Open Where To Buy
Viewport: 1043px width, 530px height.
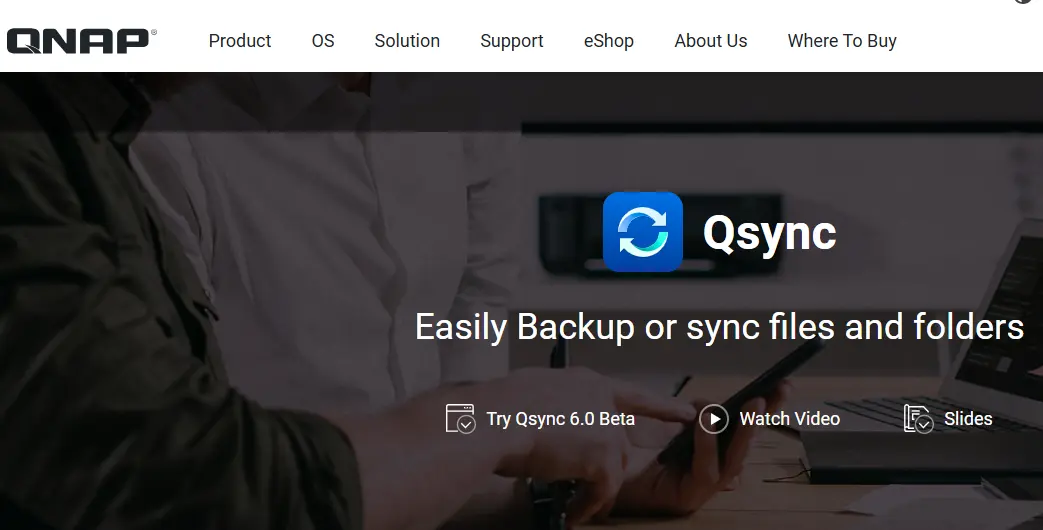click(x=842, y=41)
